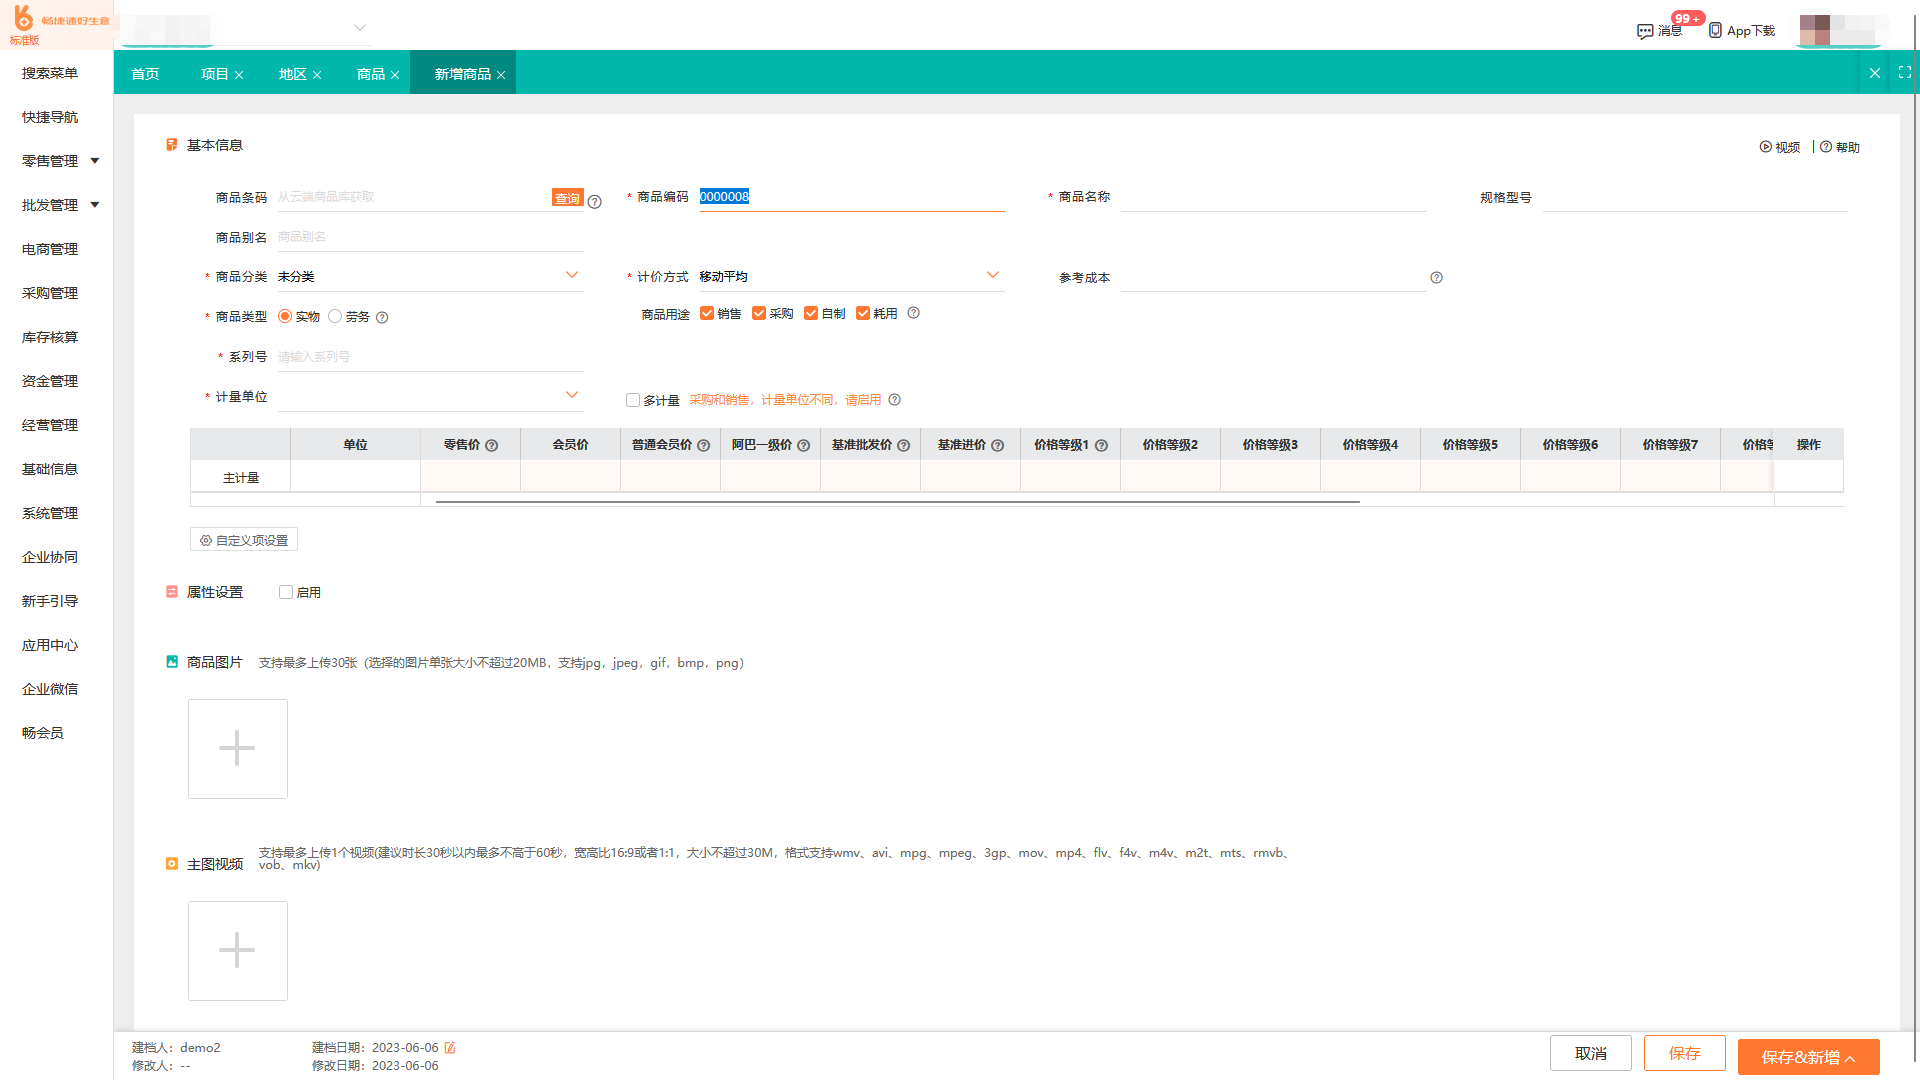Expand the 计价方式 dropdown

point(993,276)
